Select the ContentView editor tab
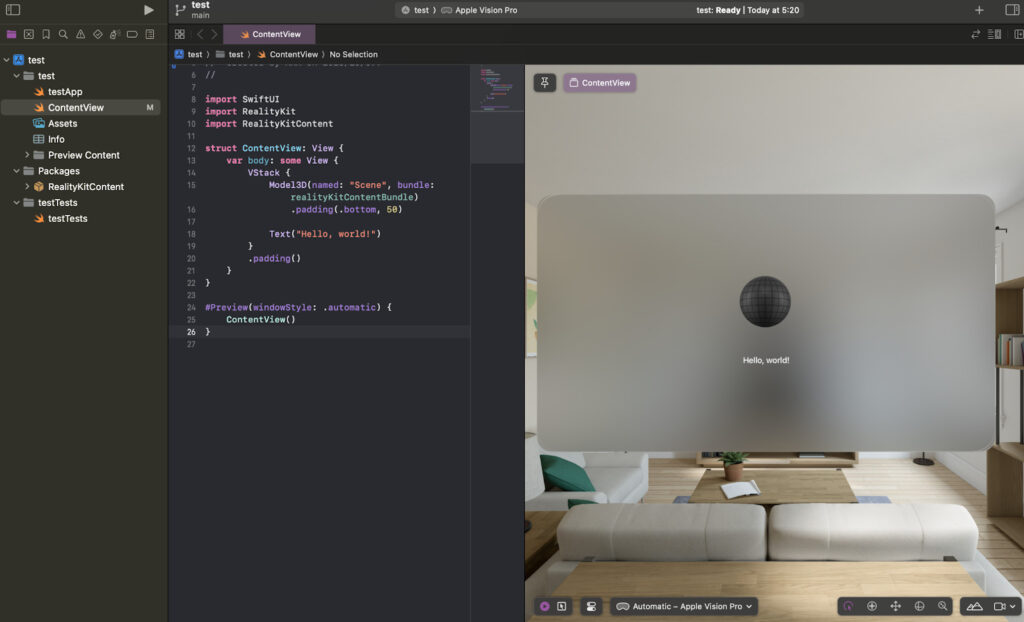Viewport: 1024px width, 622px height. click(x=269, y=33)
